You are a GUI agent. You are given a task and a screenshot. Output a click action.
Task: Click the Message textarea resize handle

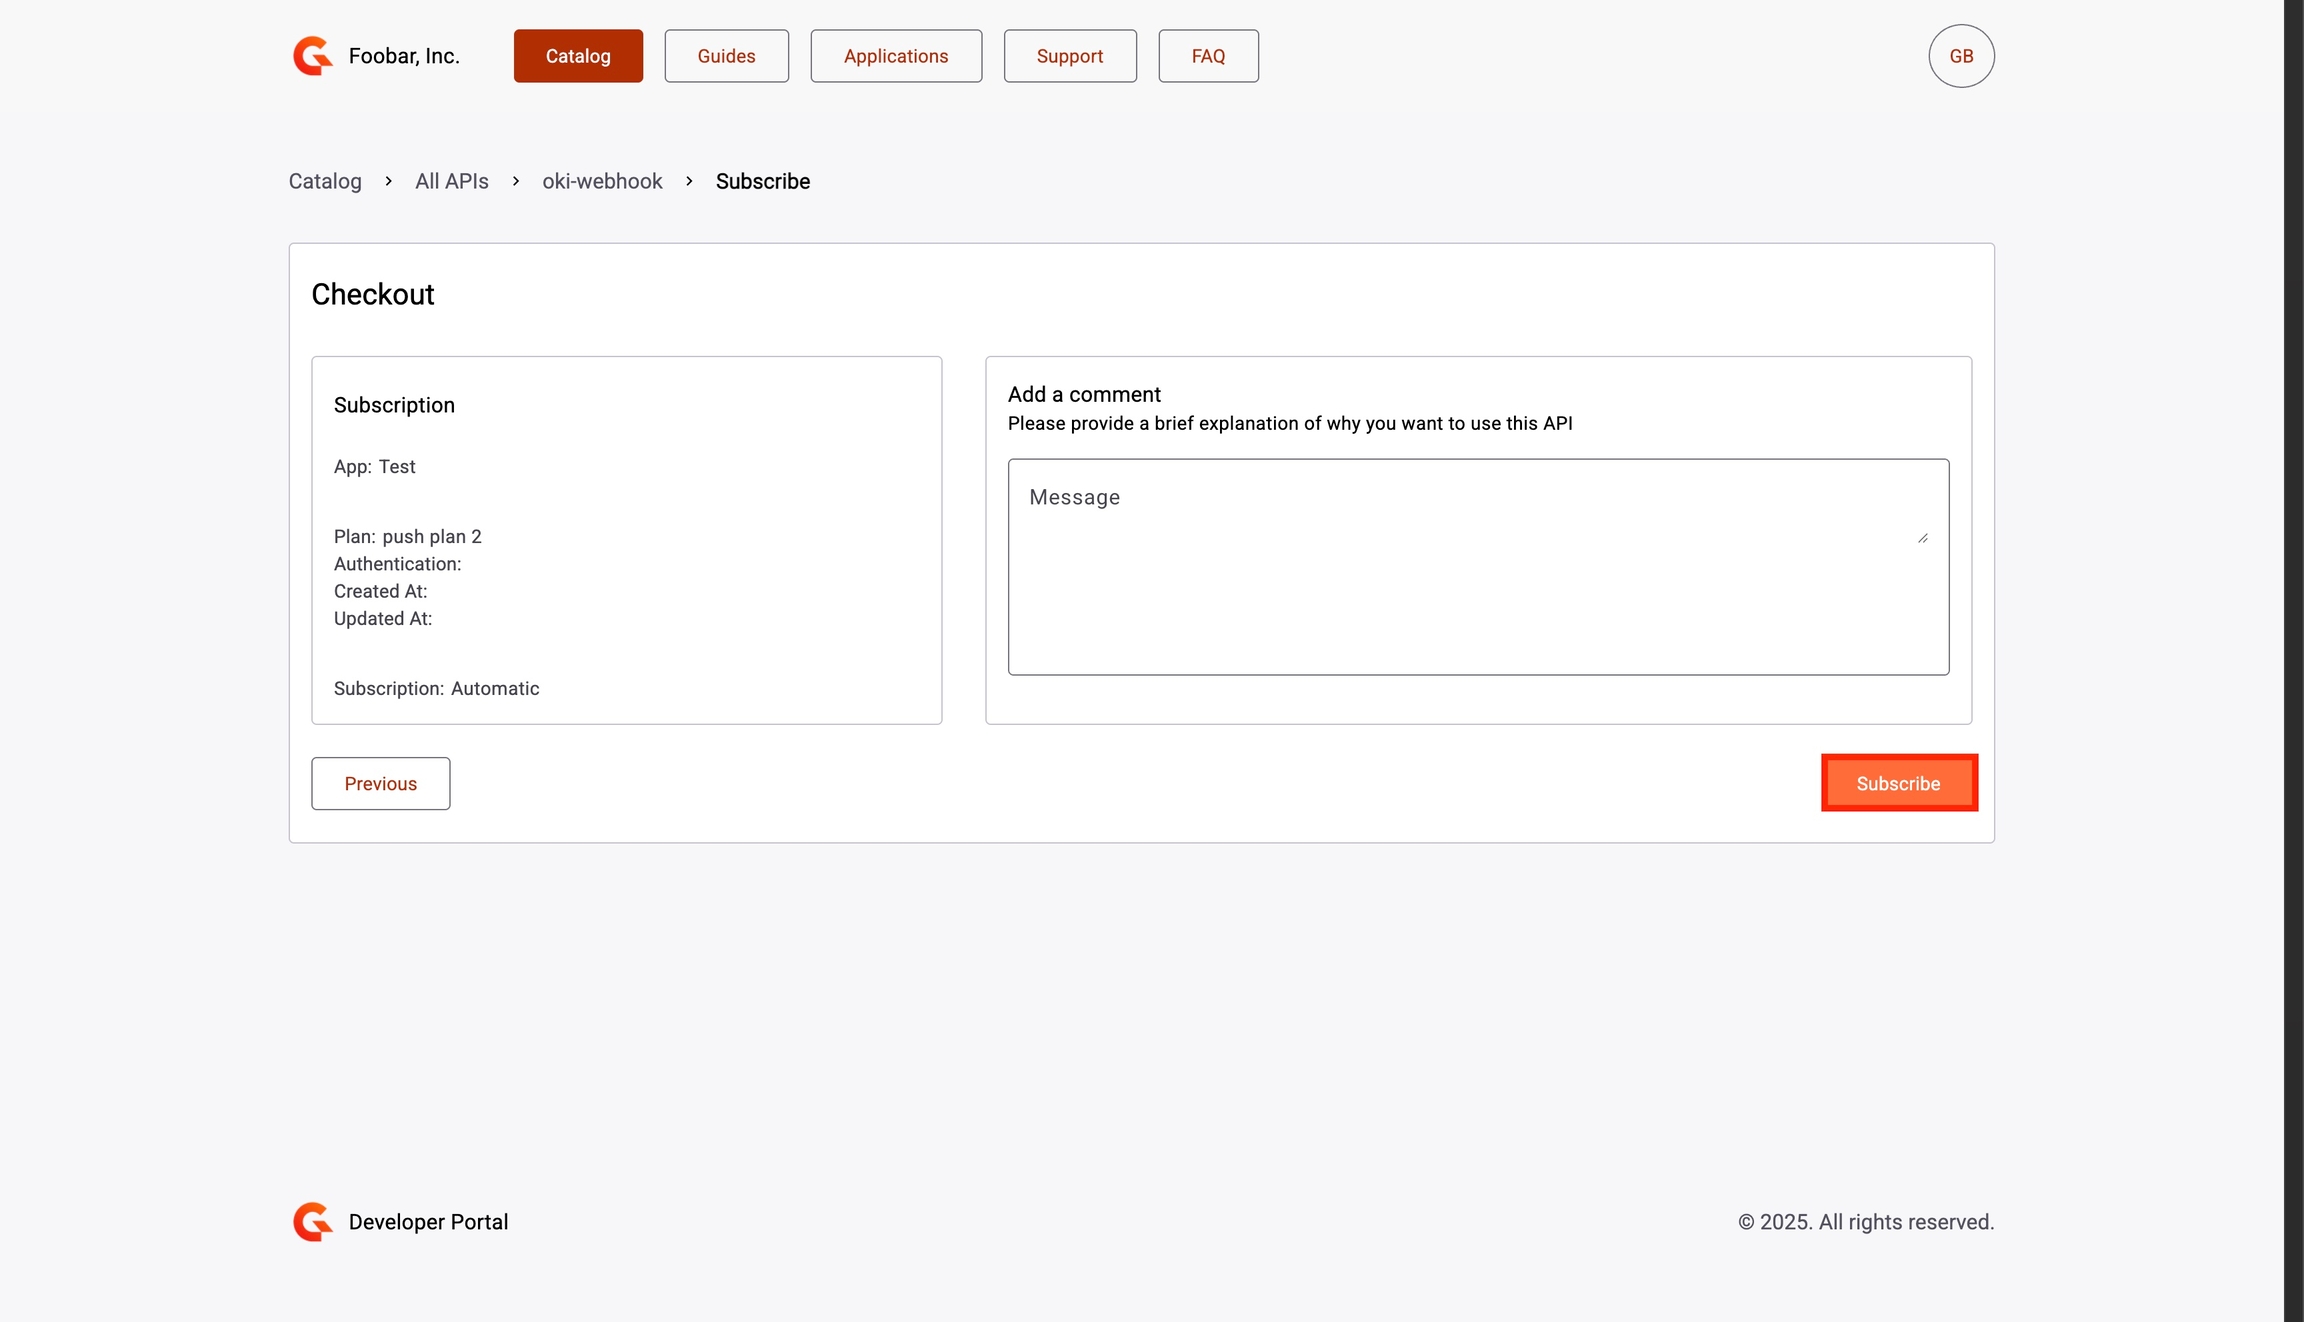click(1922, 538)
